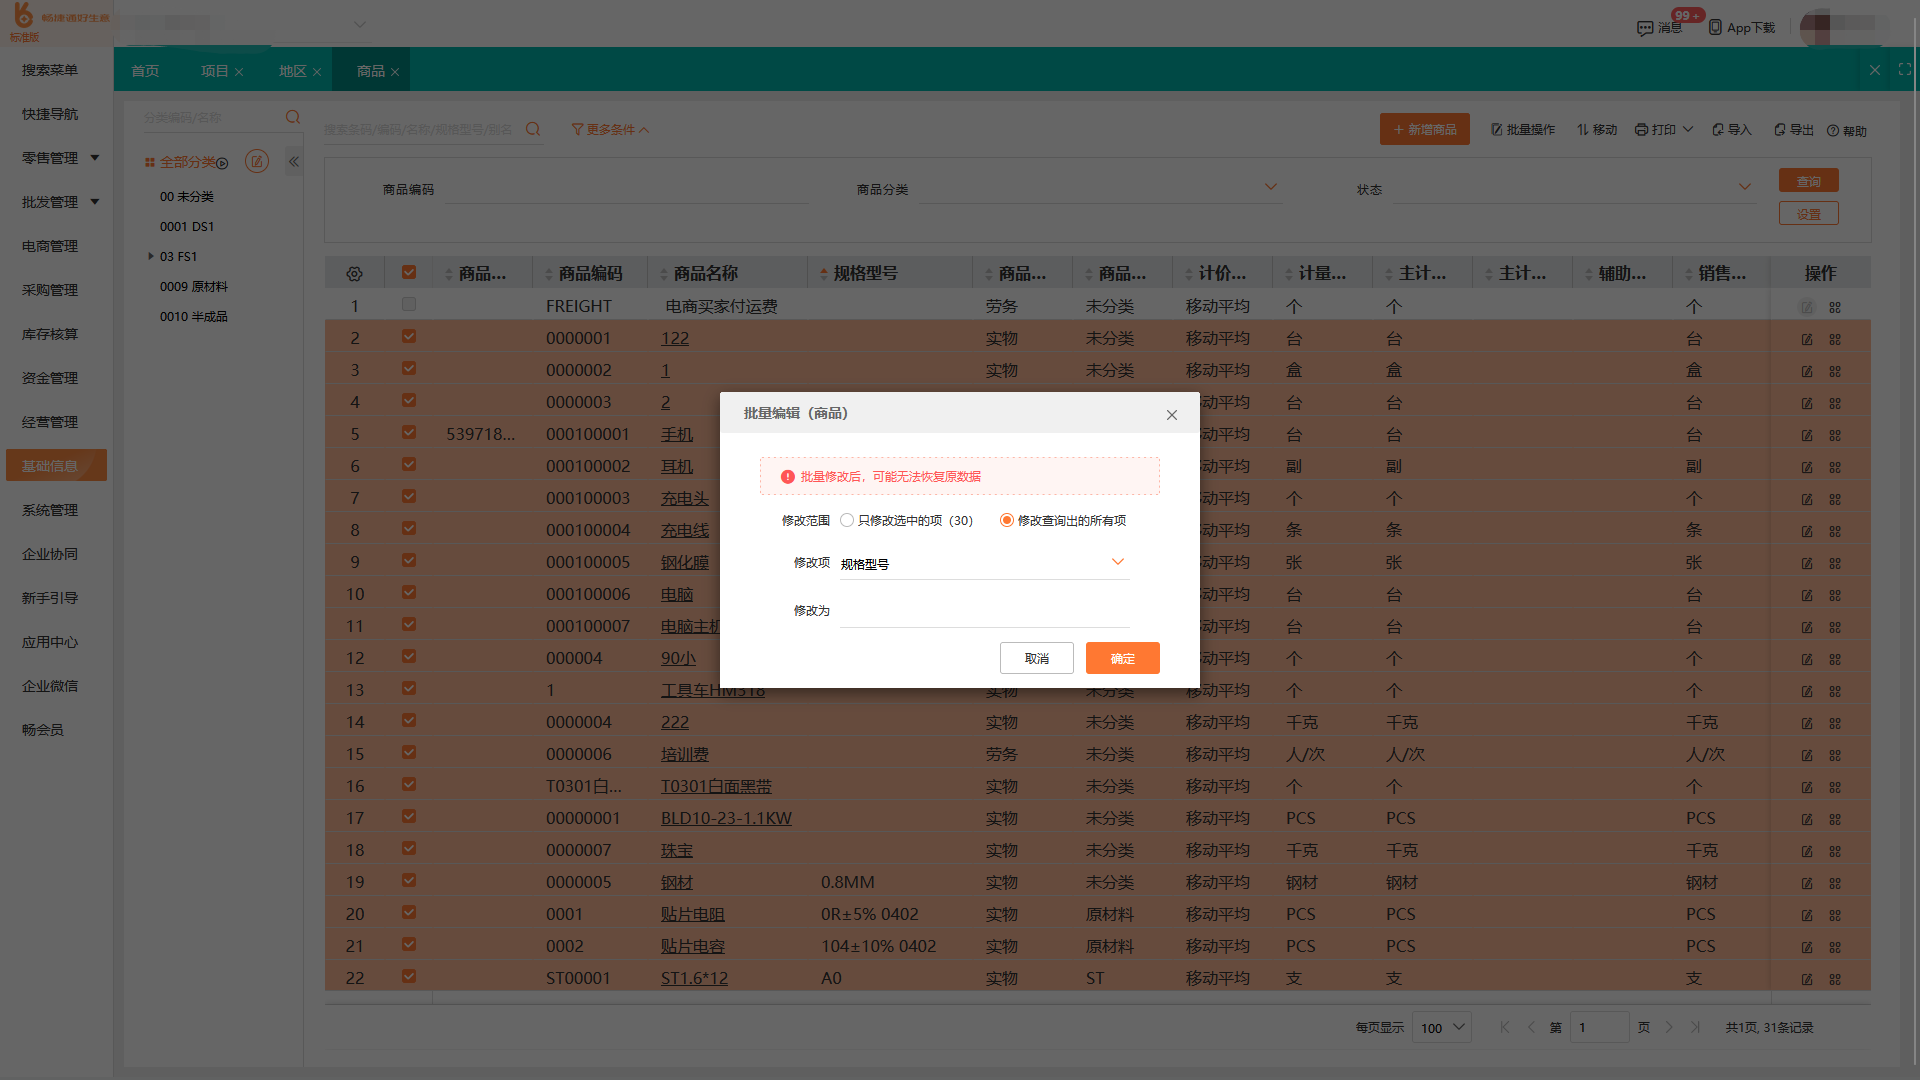Viewport: 1920px width, 1080px height.
Task: Toggle checkbox on row 2
Action: 409,336
